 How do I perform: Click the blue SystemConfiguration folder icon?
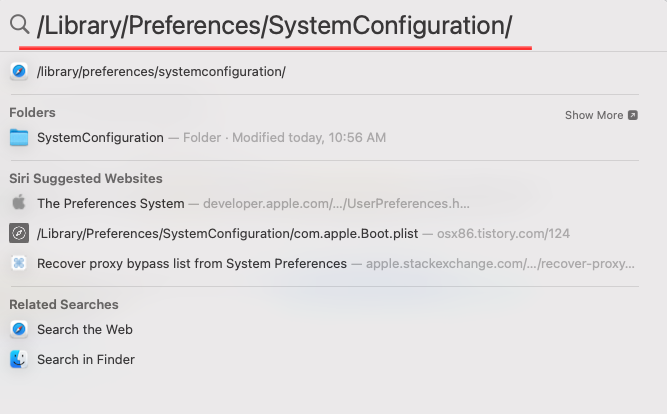click(19, 137)
